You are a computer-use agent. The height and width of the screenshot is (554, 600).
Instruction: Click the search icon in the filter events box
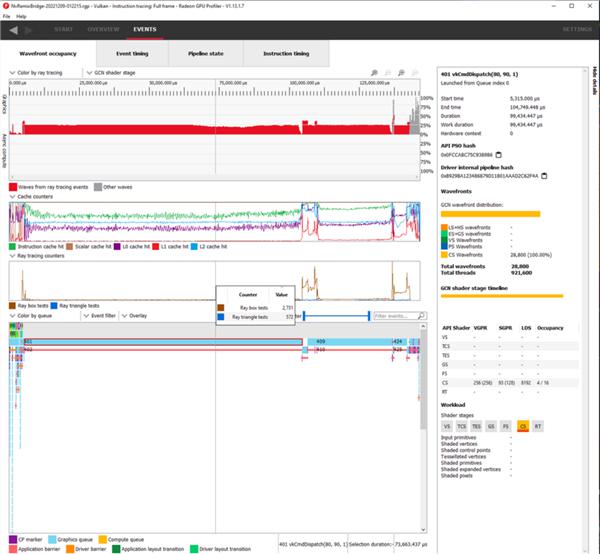(x=424, y=315)
